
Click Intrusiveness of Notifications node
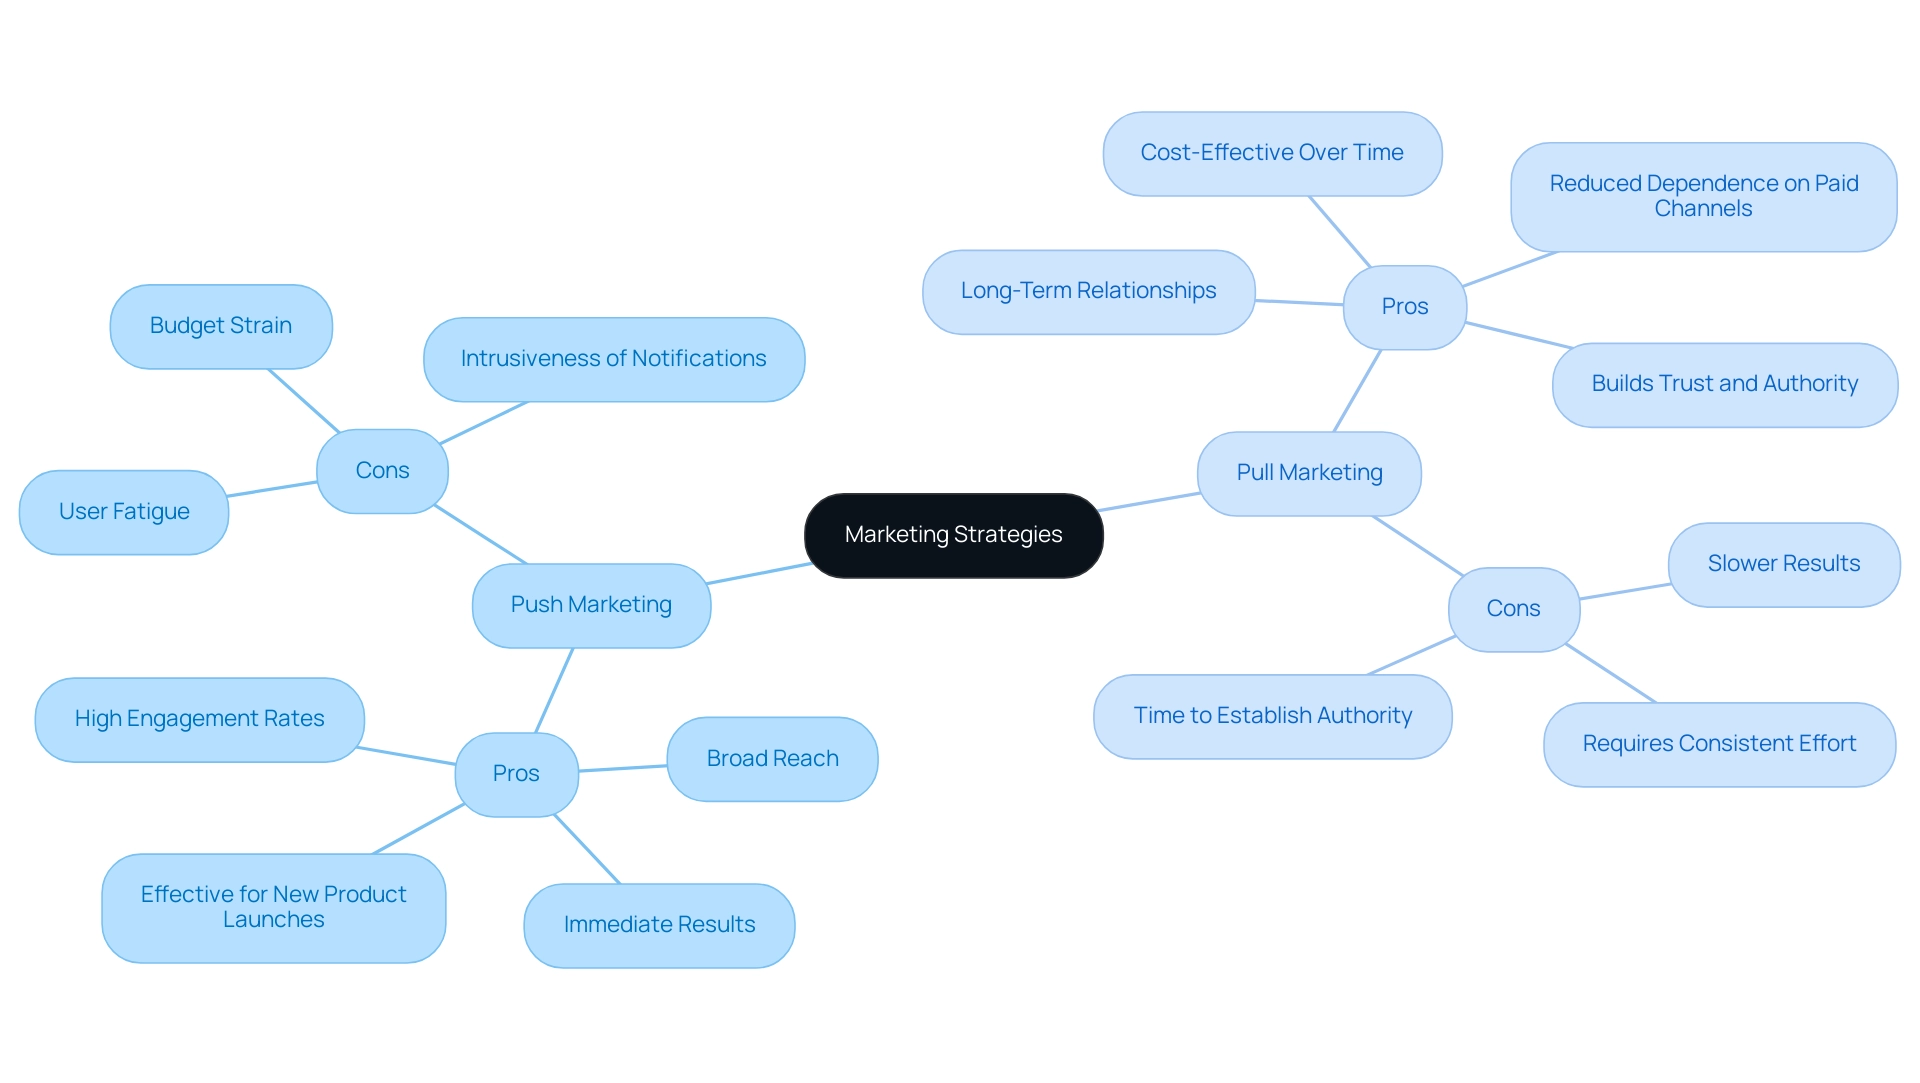tap(611, 356)
